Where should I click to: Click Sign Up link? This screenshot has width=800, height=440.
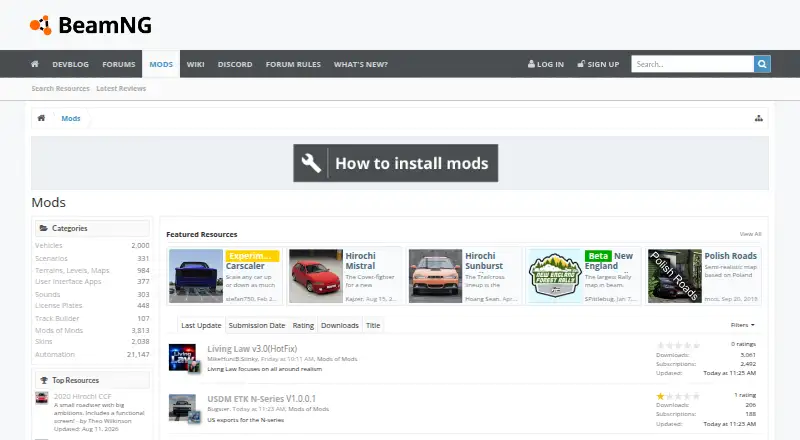(598, 64)
